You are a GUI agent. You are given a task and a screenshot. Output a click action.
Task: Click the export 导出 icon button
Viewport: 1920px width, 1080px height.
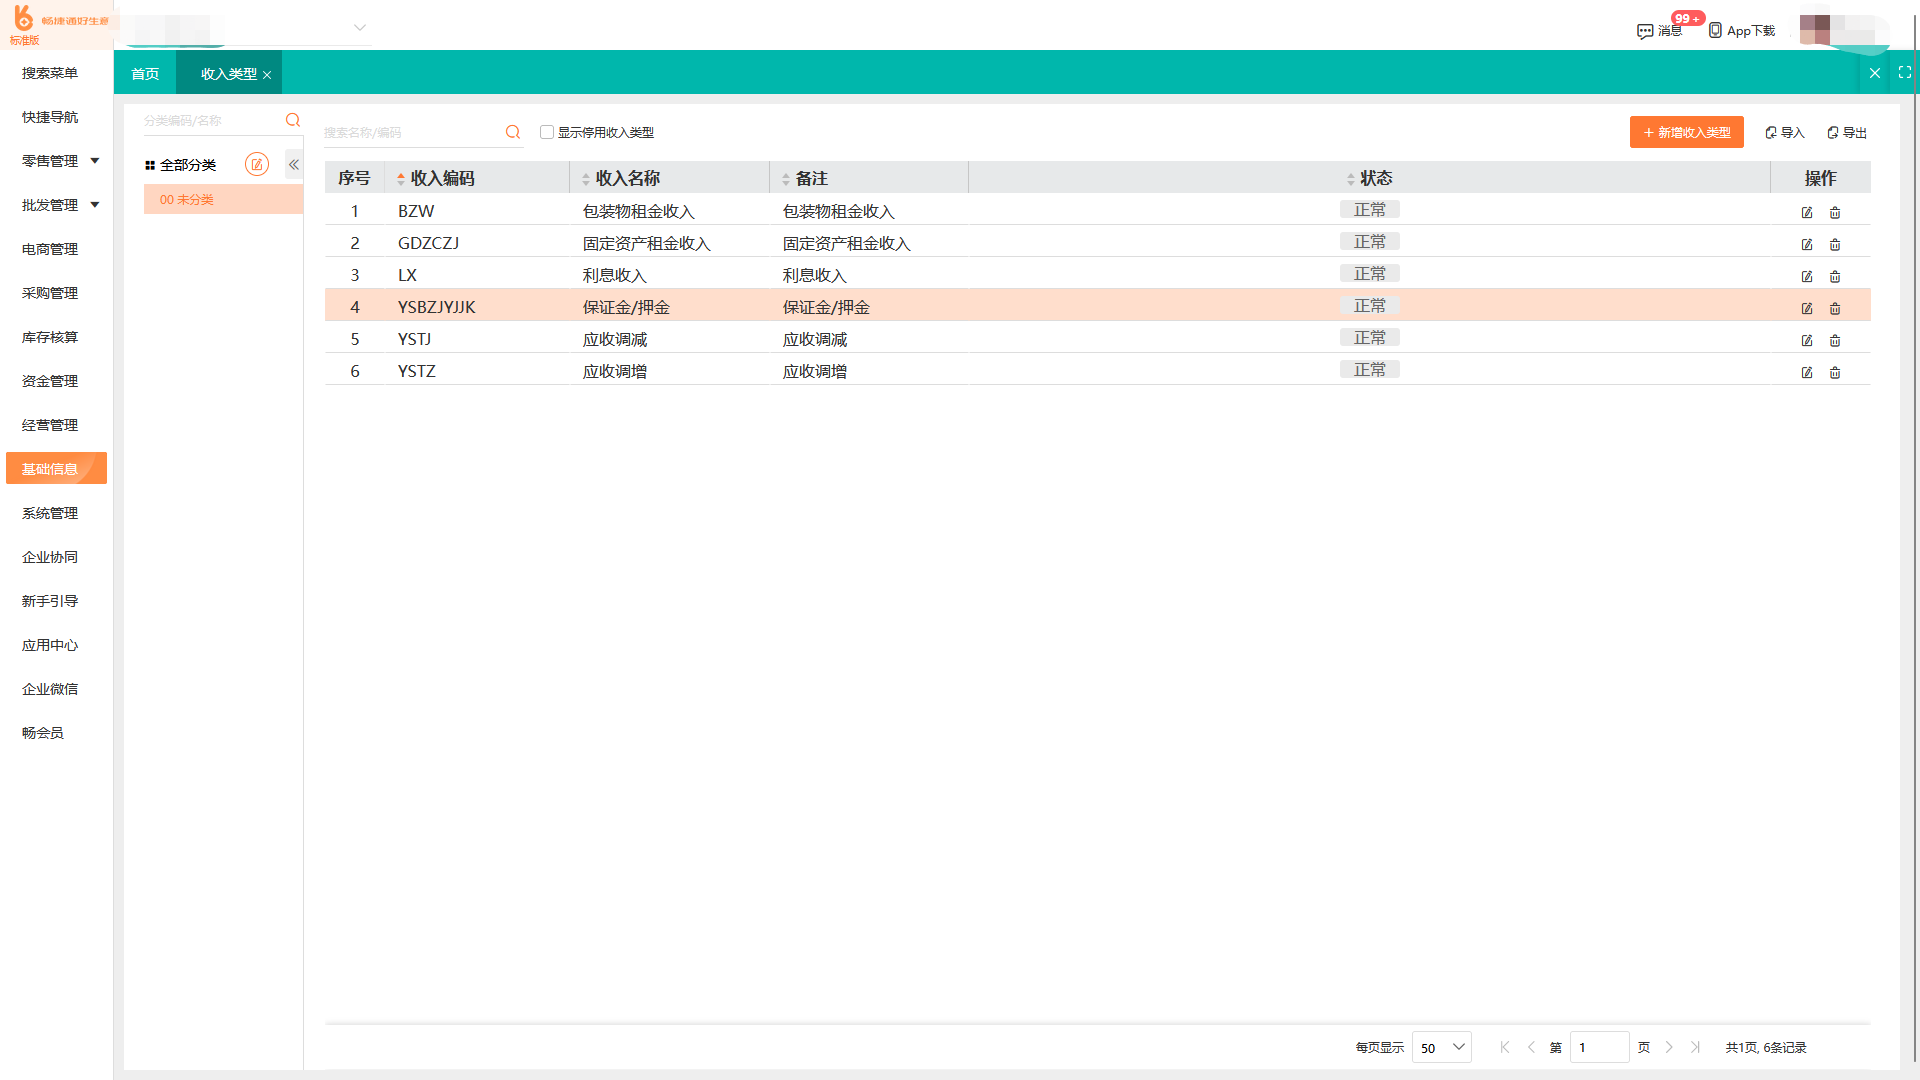click(x=1846, y=132)
